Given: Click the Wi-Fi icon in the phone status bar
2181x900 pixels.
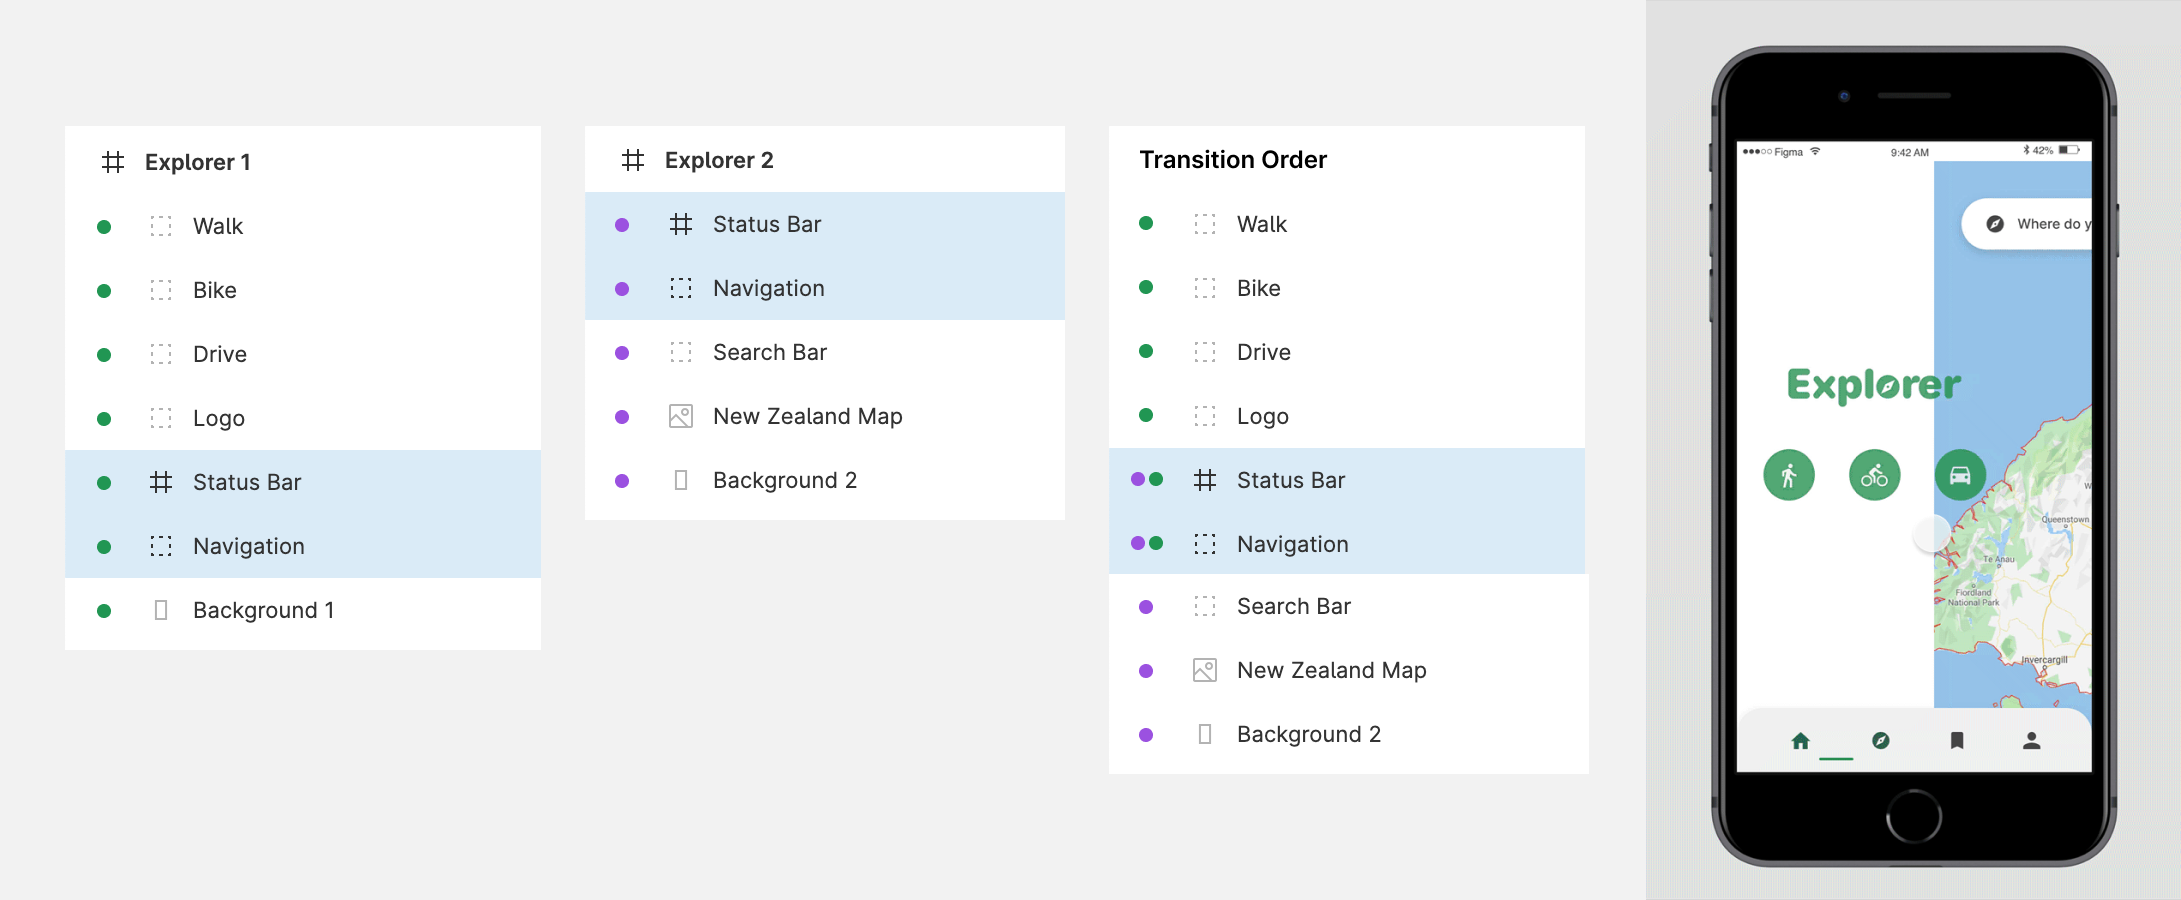Looking at the screenshot, I should (x=1817, y=151).
